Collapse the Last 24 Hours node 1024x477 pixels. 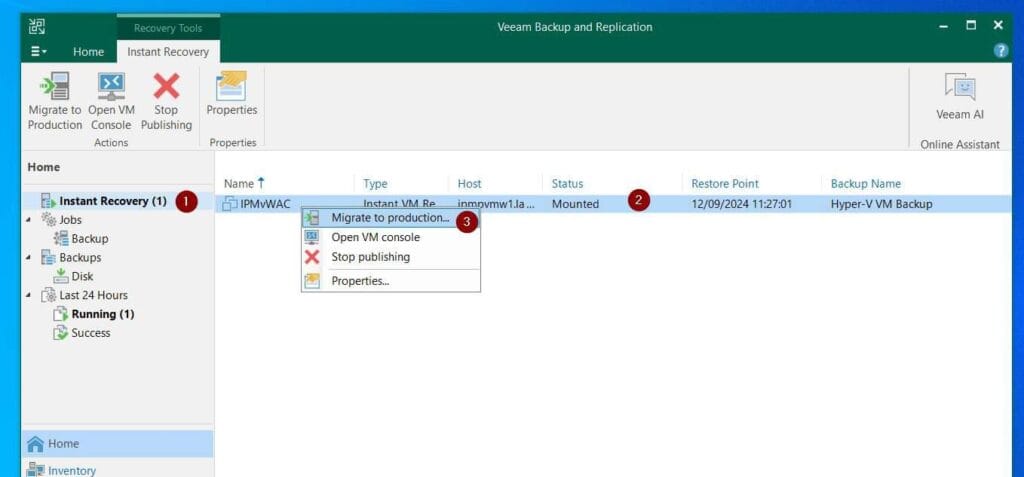(29, 295)
